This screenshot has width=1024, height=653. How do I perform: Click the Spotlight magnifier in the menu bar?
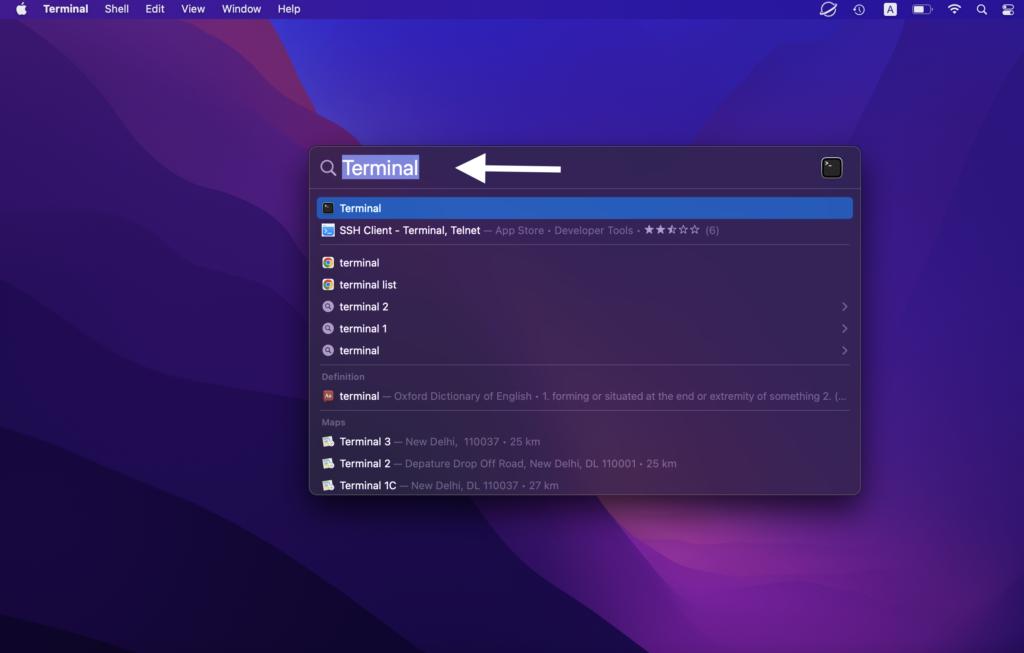(x=982, y=9)
